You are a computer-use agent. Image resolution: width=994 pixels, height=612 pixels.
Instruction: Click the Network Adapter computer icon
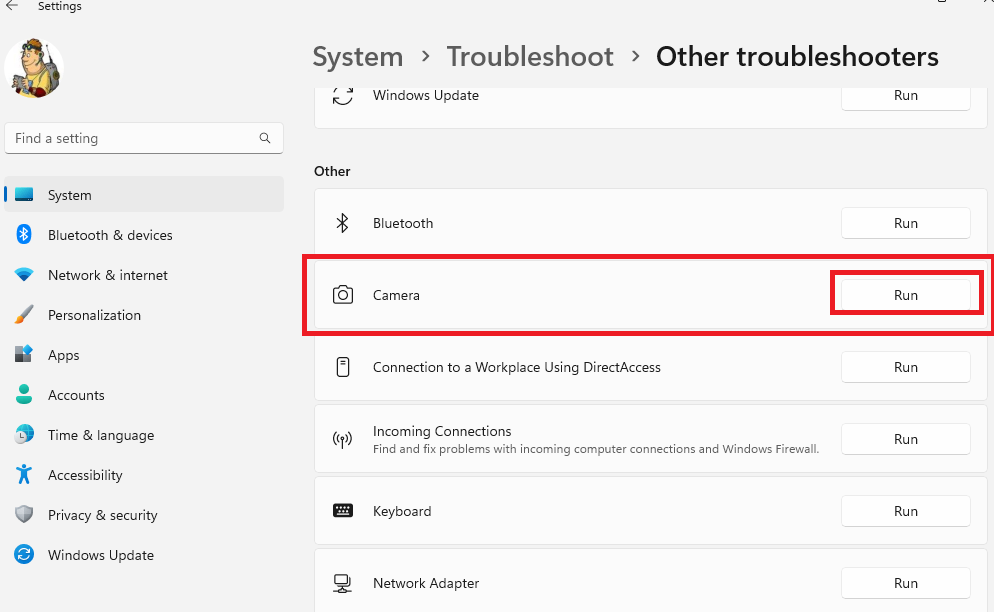click(342, 583)
